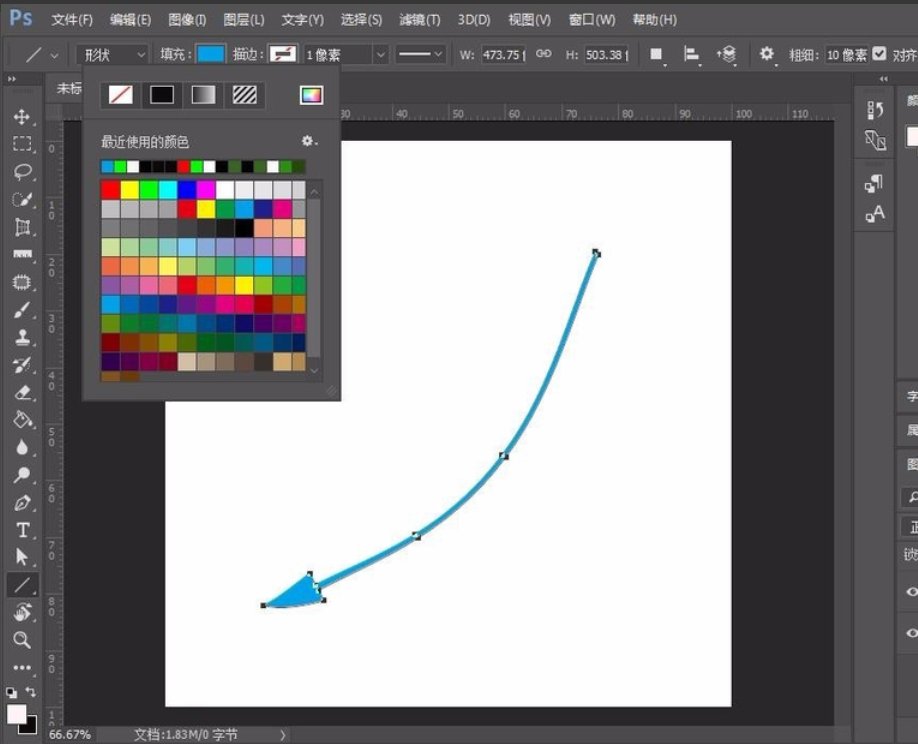
Task: Select the Clone Stamp tool
Action: click(22, 338)
